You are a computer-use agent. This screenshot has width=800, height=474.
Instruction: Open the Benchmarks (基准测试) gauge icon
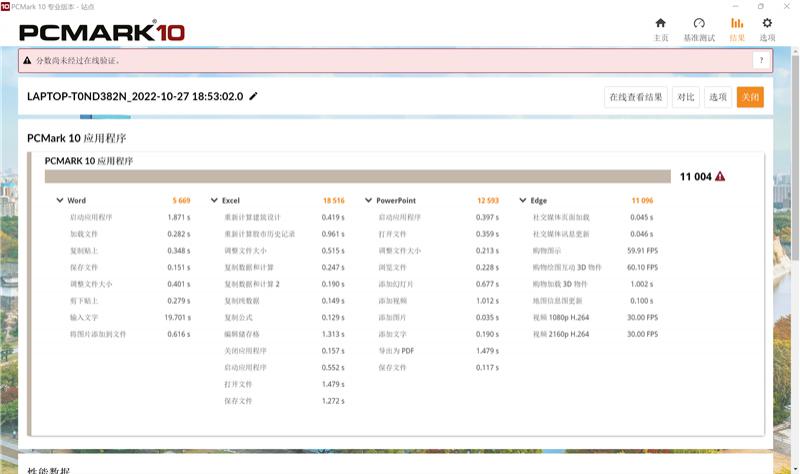click(698, 24)
